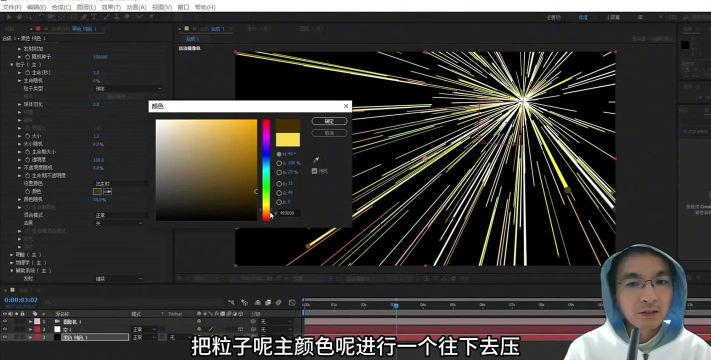Select the B brightness radio button
Viewport: 711px width, 360px height.
279,172
